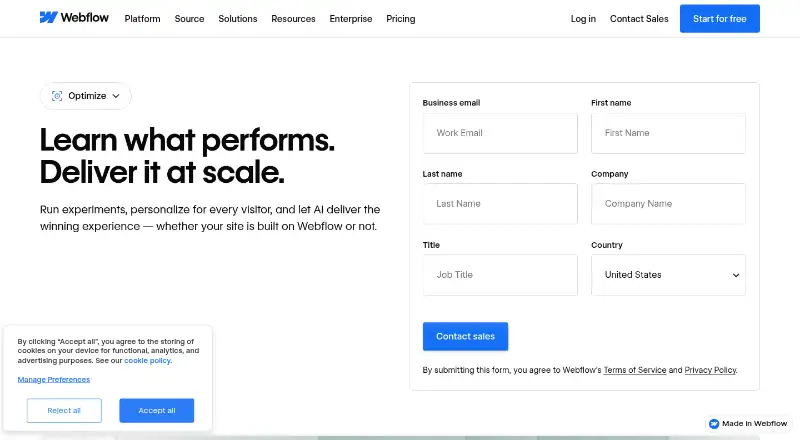Open the Source menu

189,19
